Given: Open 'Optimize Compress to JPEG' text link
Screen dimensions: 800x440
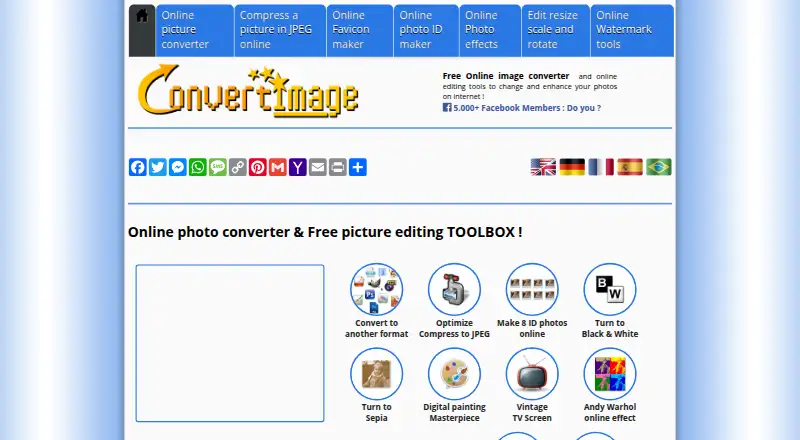Looking at the screenshot, I should click(454, 328).
